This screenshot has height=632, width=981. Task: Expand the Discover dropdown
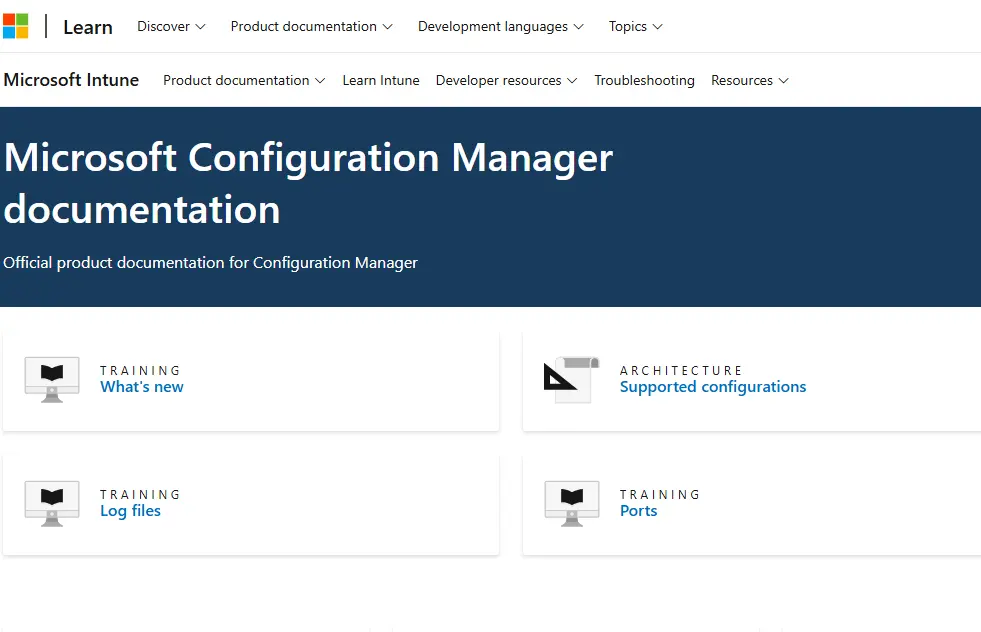pos(170,26)
